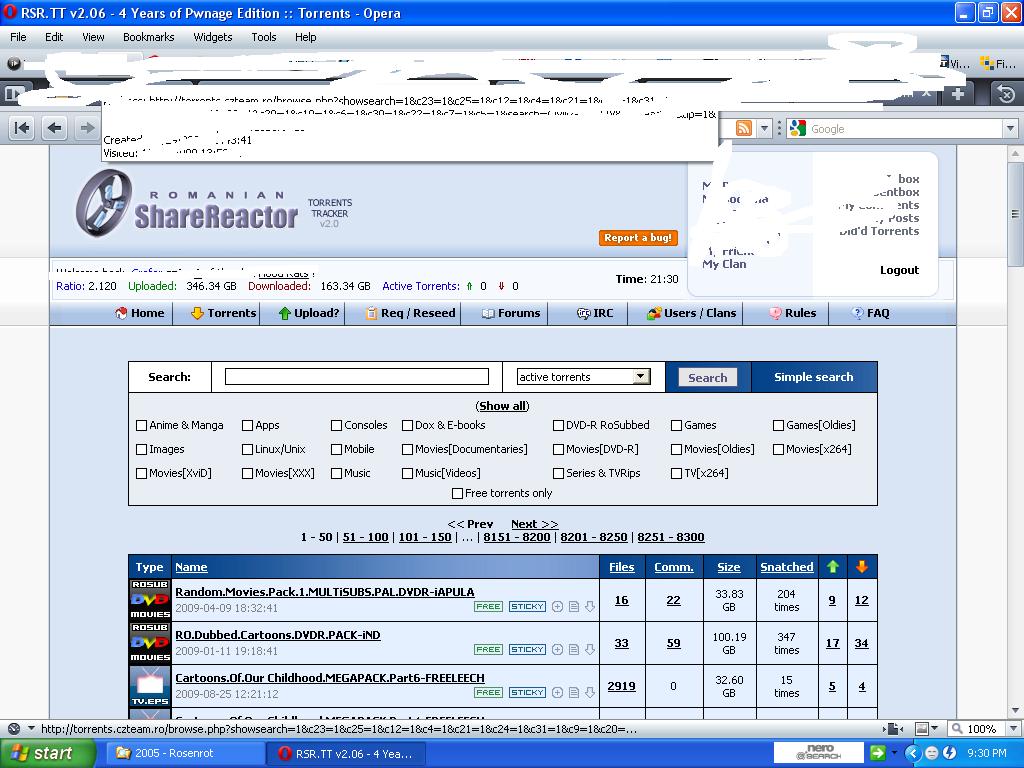
Task: Click inside the torrent search text field
Action: 356,377
